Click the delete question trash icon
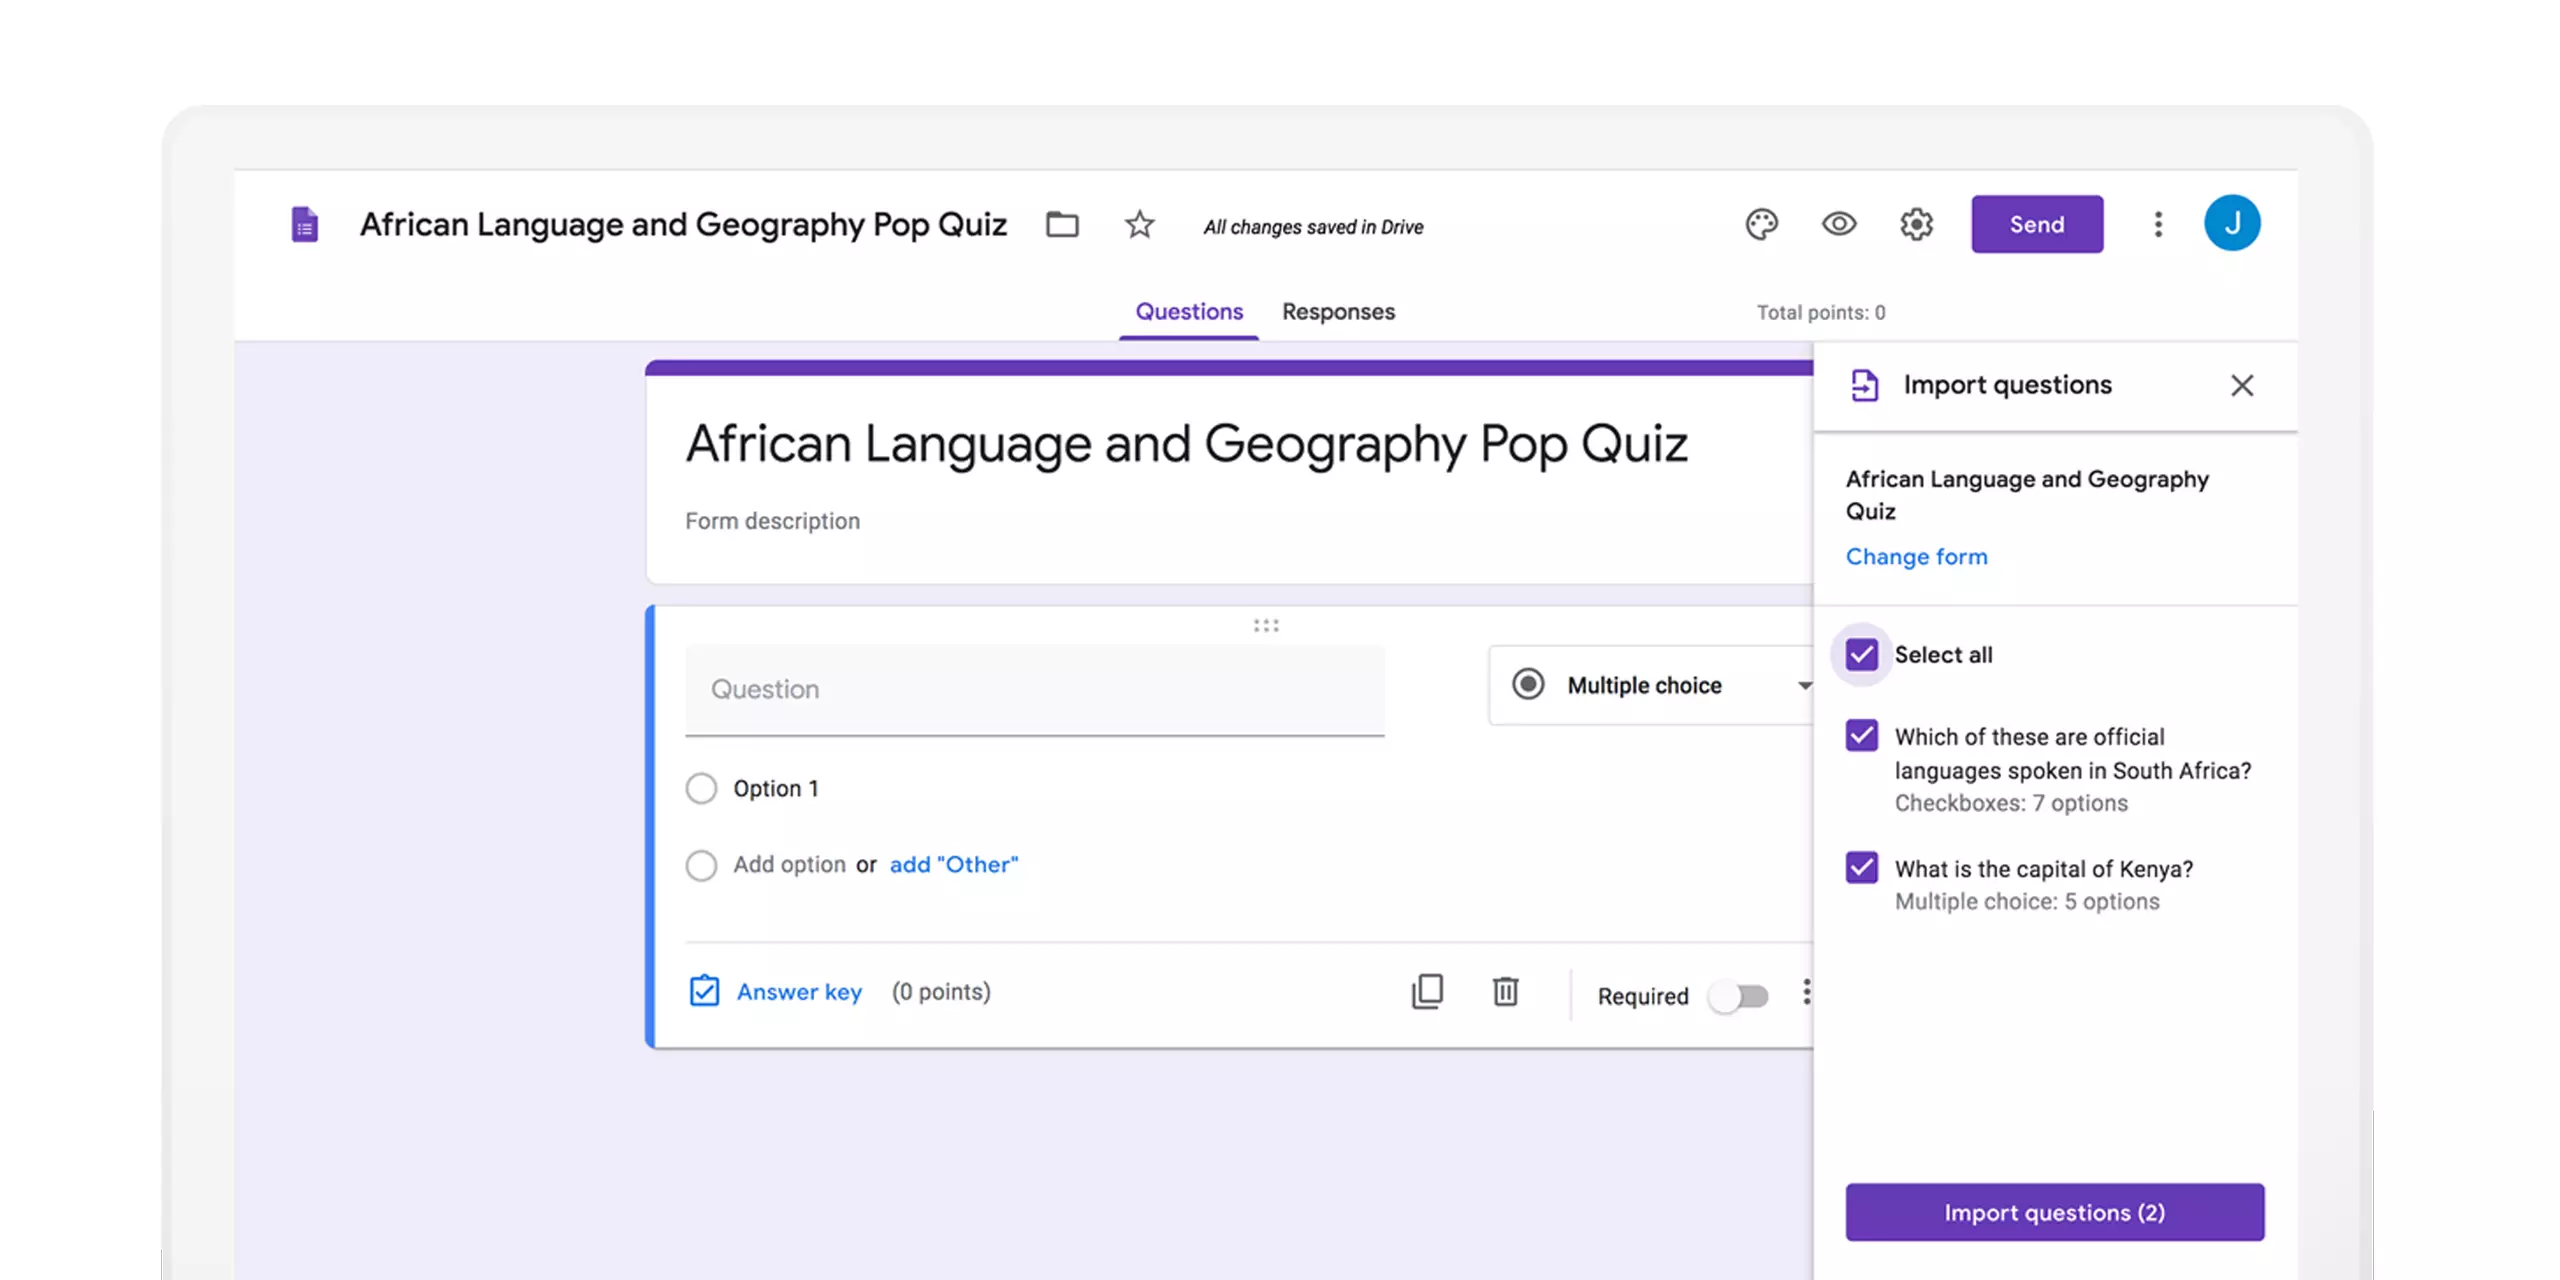The height and width of the screenshot is (1280, 2560). click(x=1502, y=991)
